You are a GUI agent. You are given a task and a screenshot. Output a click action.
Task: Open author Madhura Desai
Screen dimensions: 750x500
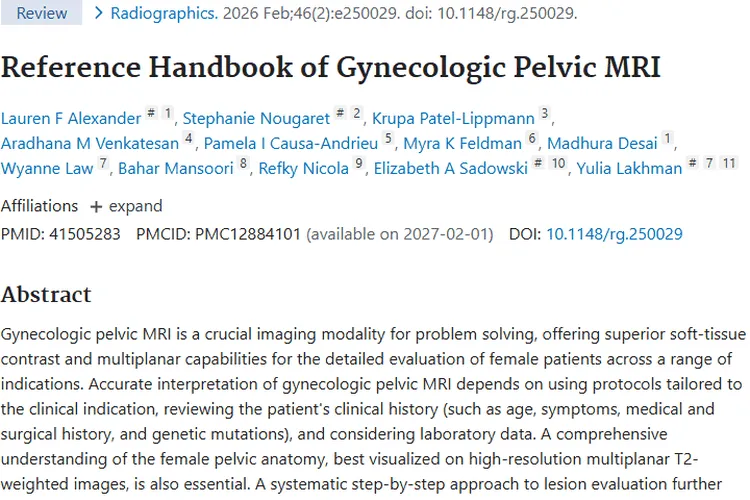(x=602, y=143)
